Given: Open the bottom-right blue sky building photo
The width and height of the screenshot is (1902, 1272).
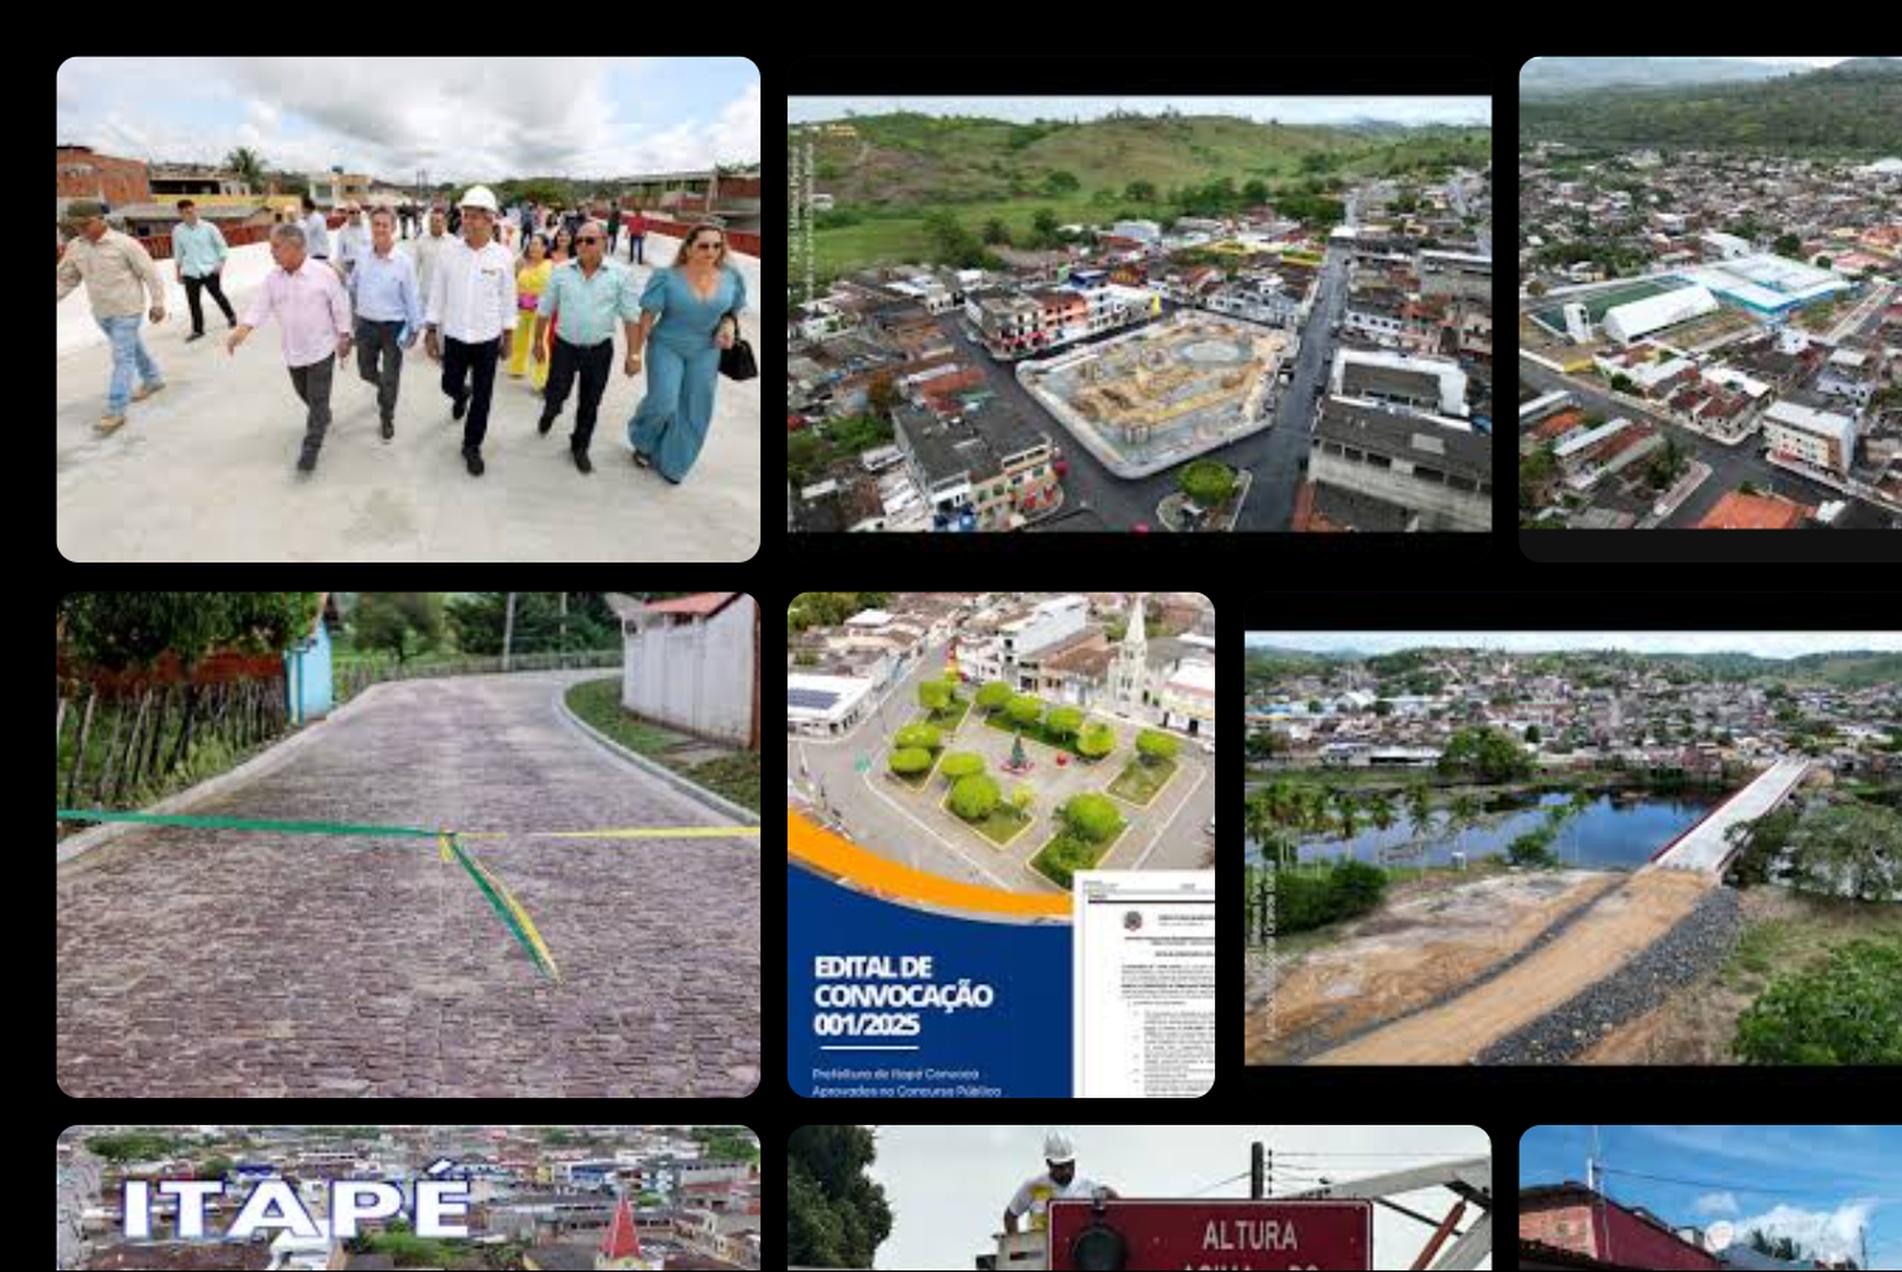Looking at the screenshot, I should point(1710,1198).
